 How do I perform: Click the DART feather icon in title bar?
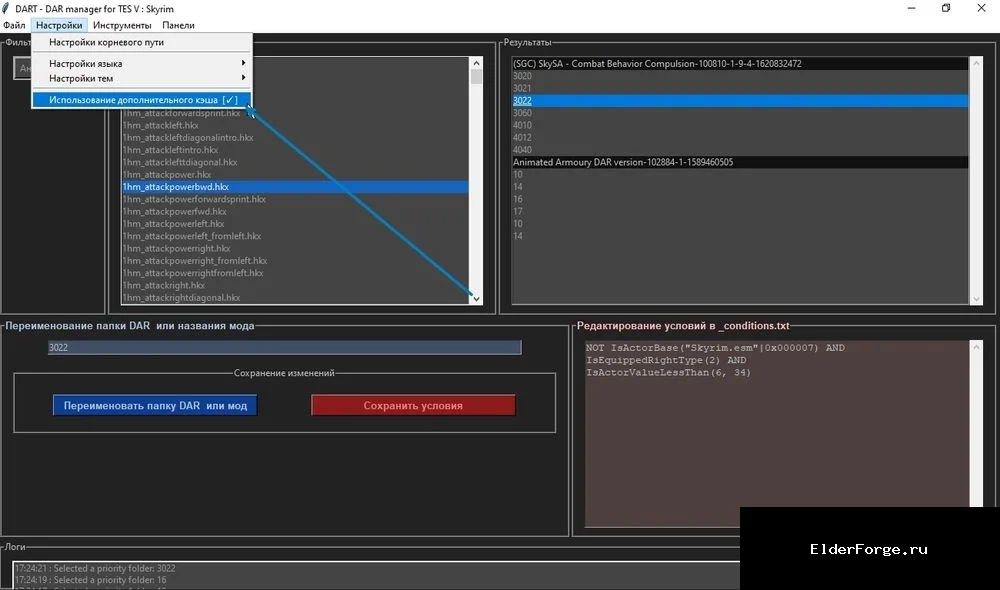pos(7,8)
